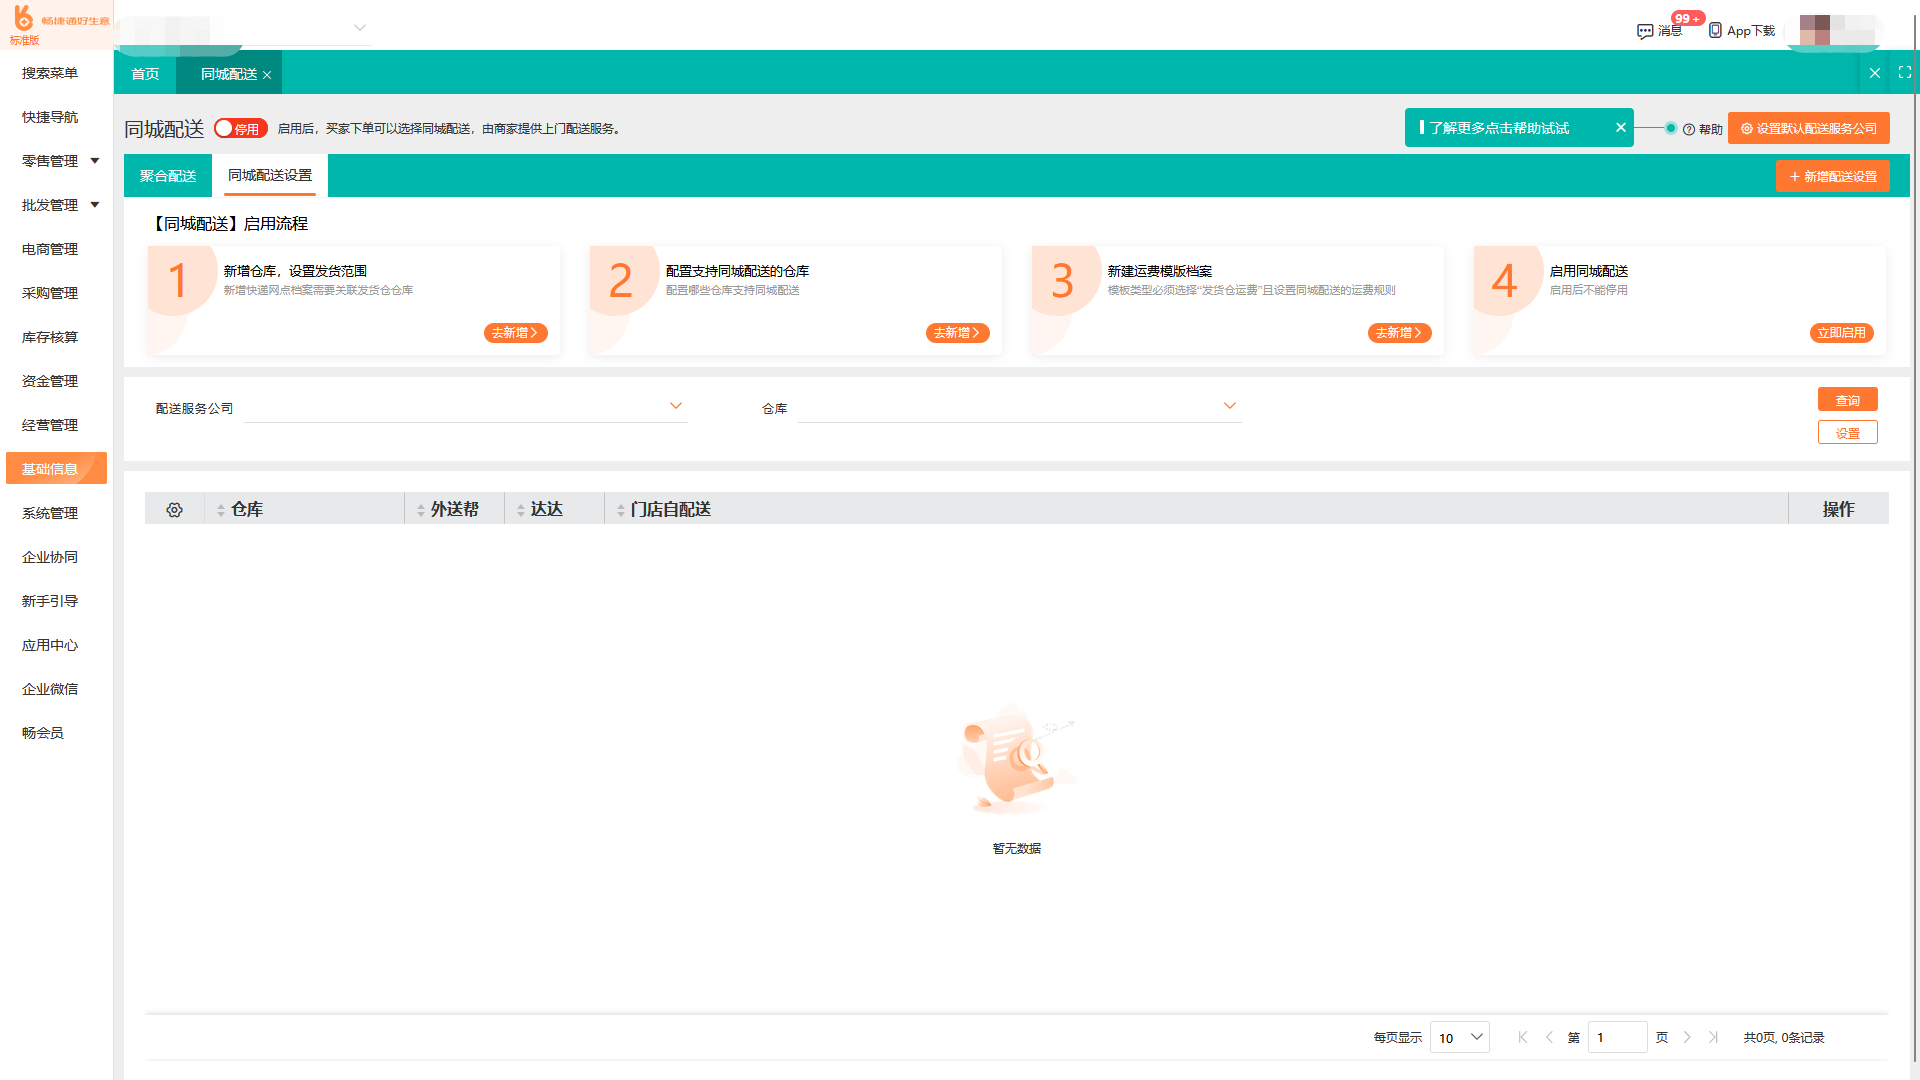Expand 仓库 dropdown filter
The width and height of the screenshot is (1920, 1080).
[x=1228, y=407]
